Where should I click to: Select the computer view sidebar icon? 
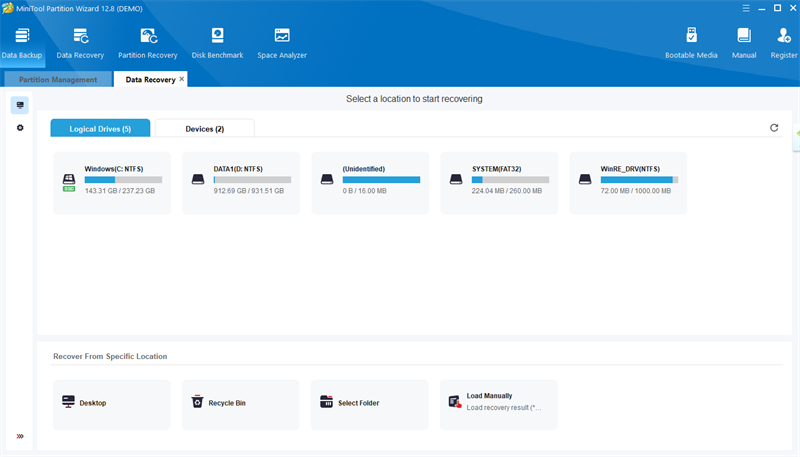20,105
